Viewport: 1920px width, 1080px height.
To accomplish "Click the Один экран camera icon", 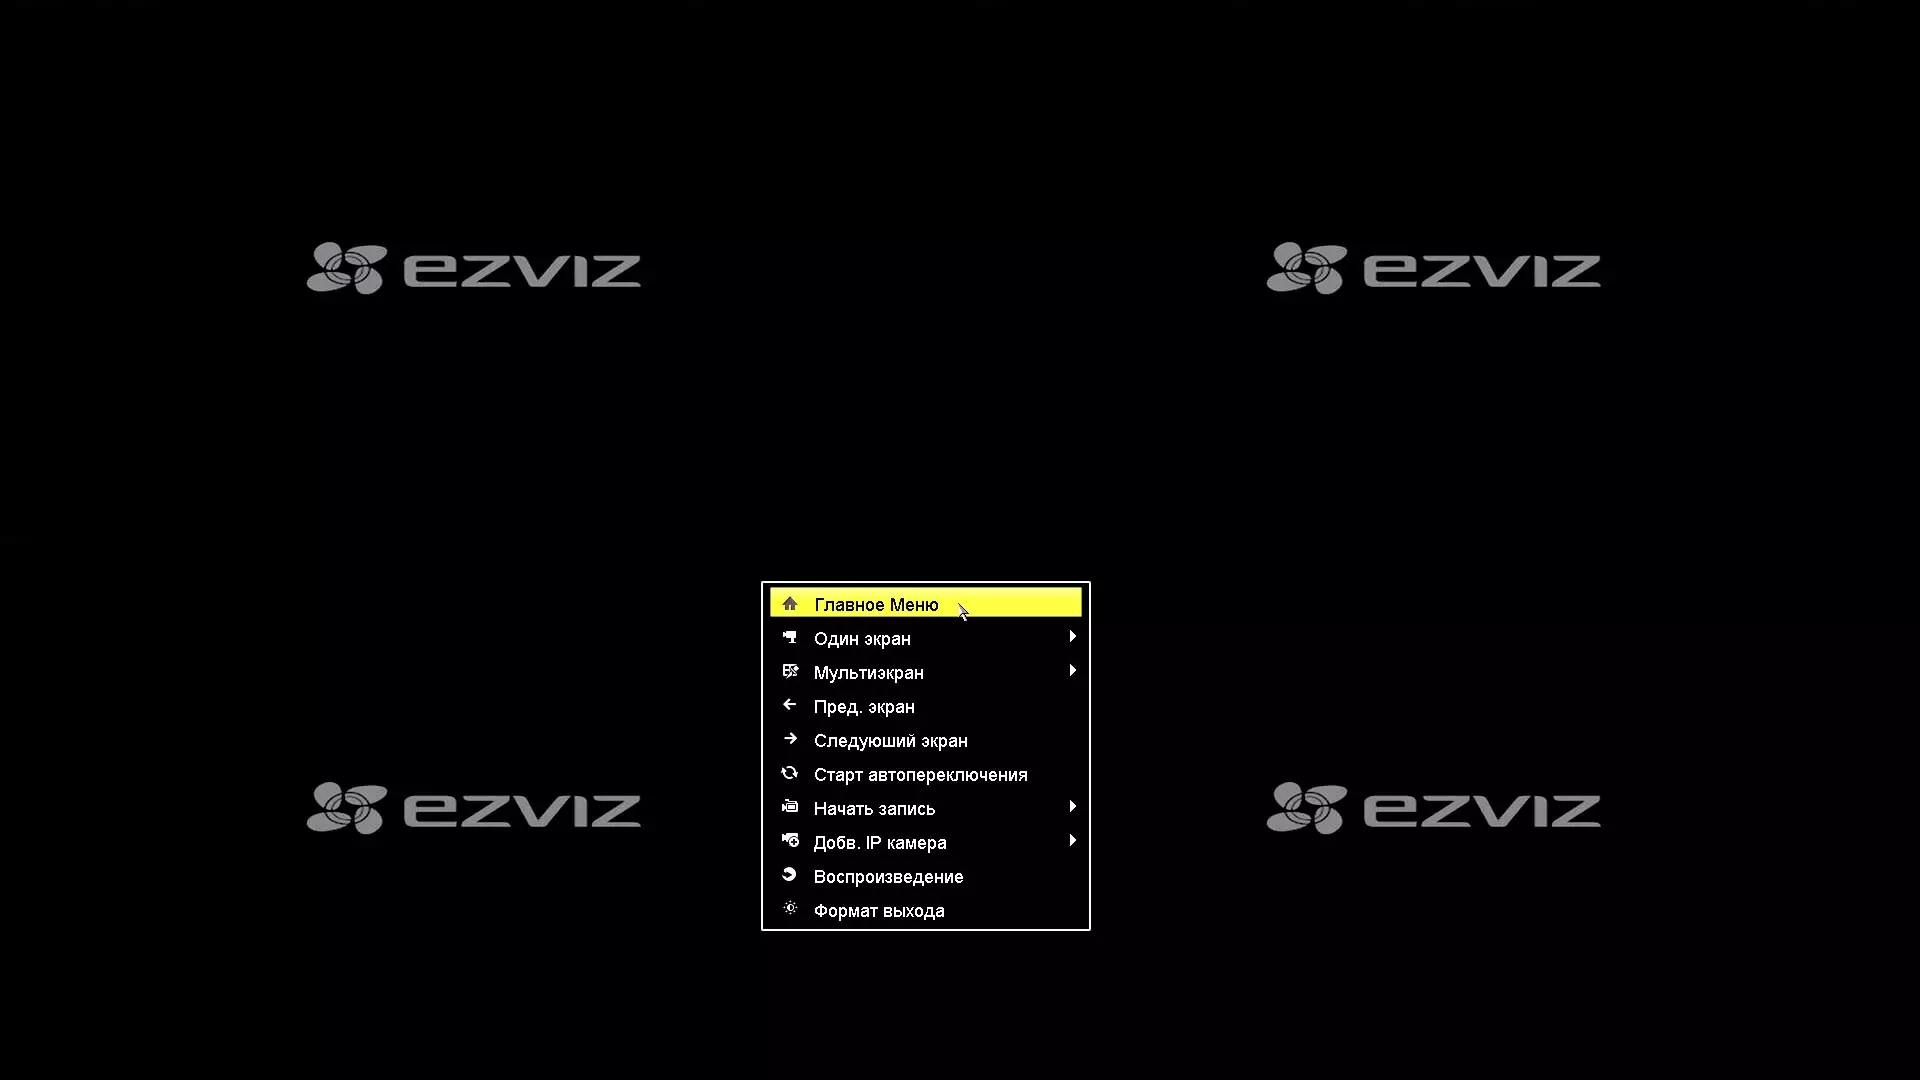I will point(789,638).
